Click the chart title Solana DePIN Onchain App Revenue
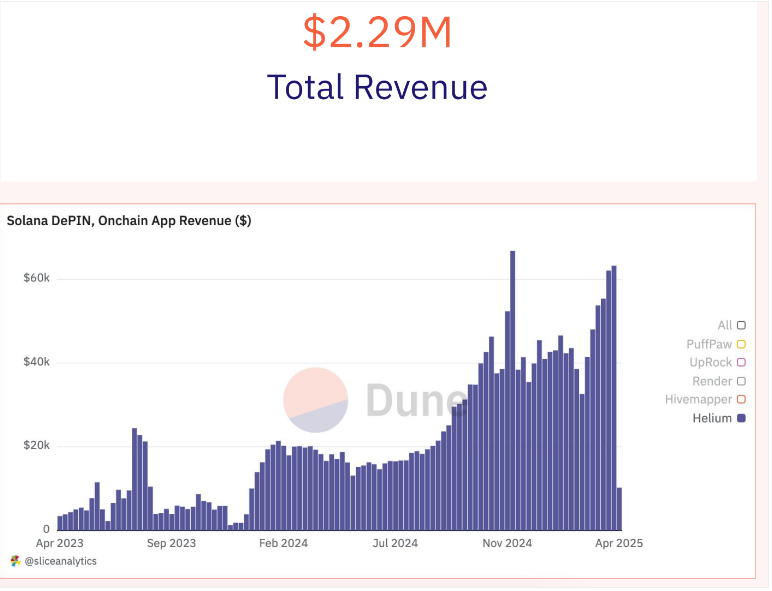The image size is (772, 591). click(129, 221)
